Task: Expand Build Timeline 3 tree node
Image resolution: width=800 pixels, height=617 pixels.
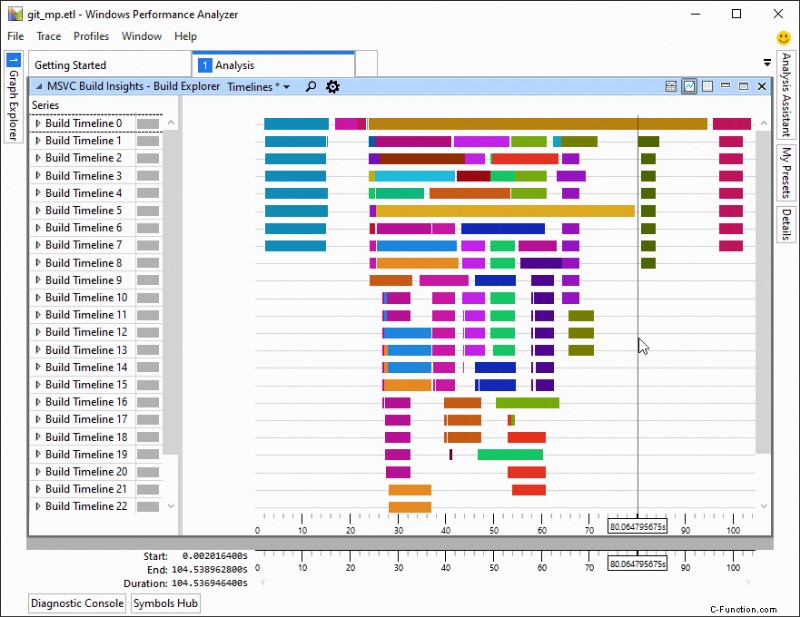Action: [x=38, y=176]
